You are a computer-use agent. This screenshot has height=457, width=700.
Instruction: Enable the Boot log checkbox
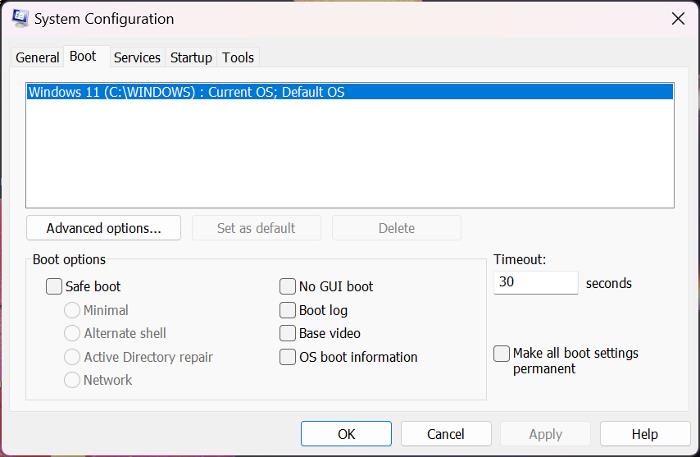288,310
